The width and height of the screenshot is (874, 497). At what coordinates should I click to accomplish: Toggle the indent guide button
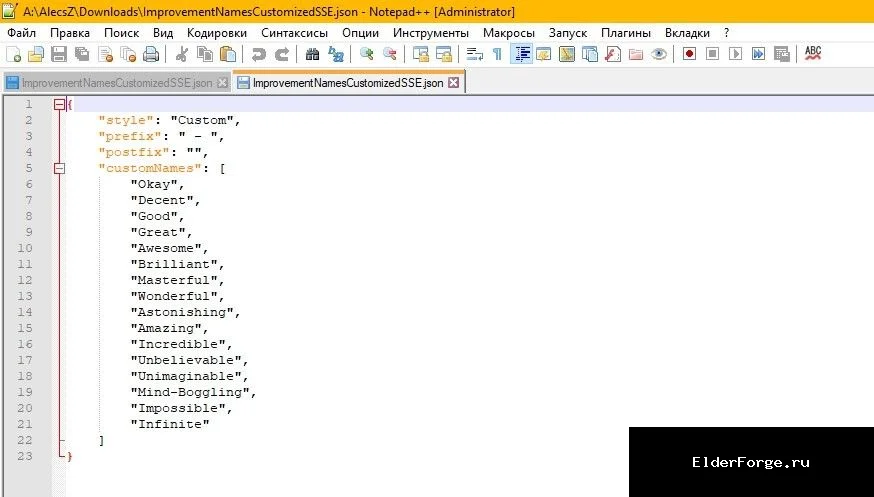pos(521,54)
